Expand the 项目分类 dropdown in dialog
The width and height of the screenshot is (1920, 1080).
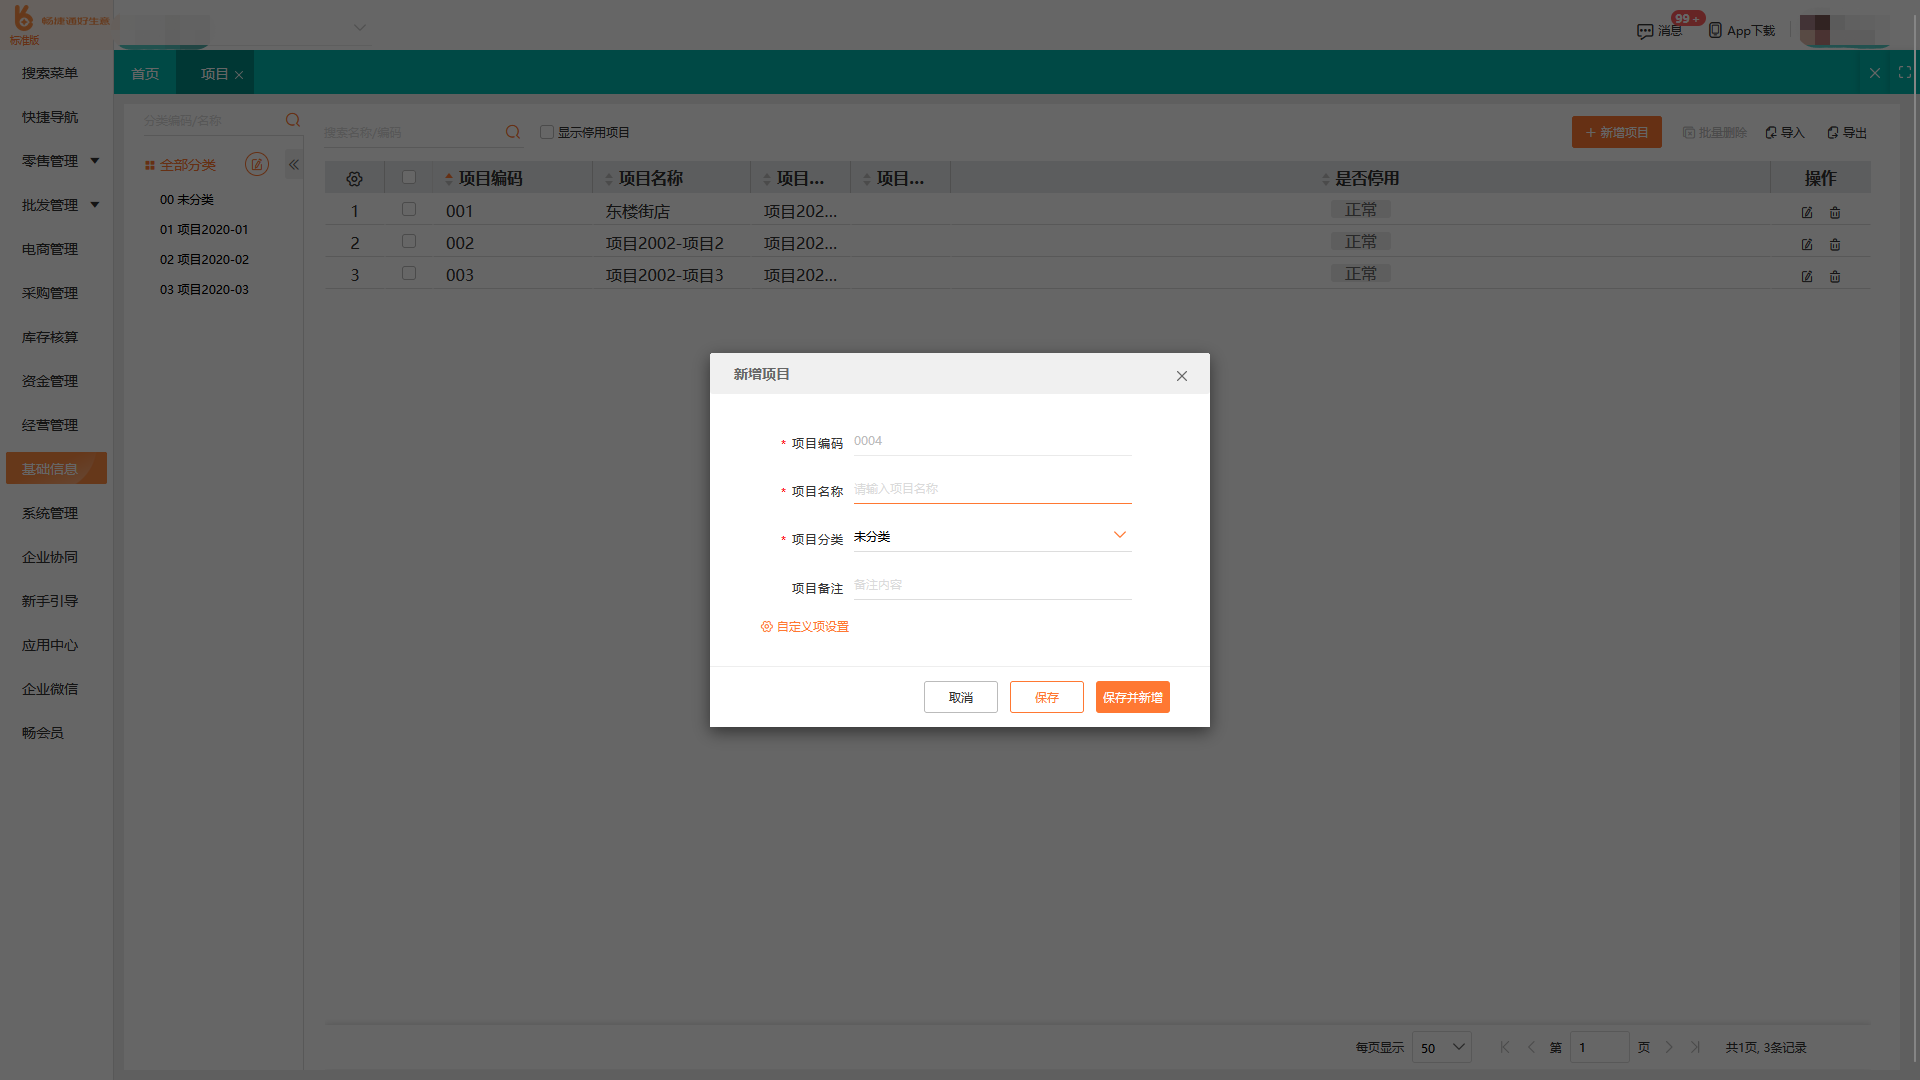[1120, 535]
